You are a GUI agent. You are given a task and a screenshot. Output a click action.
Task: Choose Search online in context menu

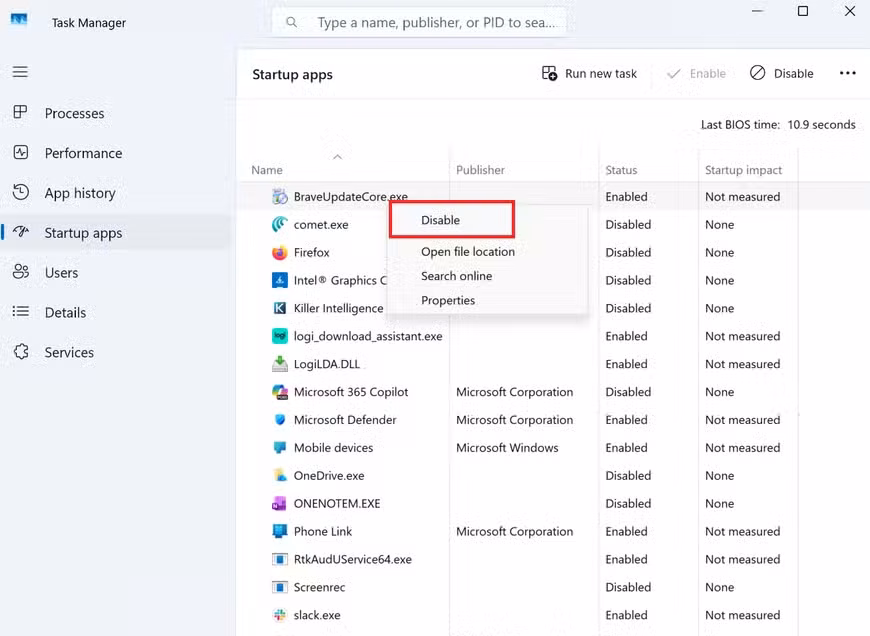[456, 276]
